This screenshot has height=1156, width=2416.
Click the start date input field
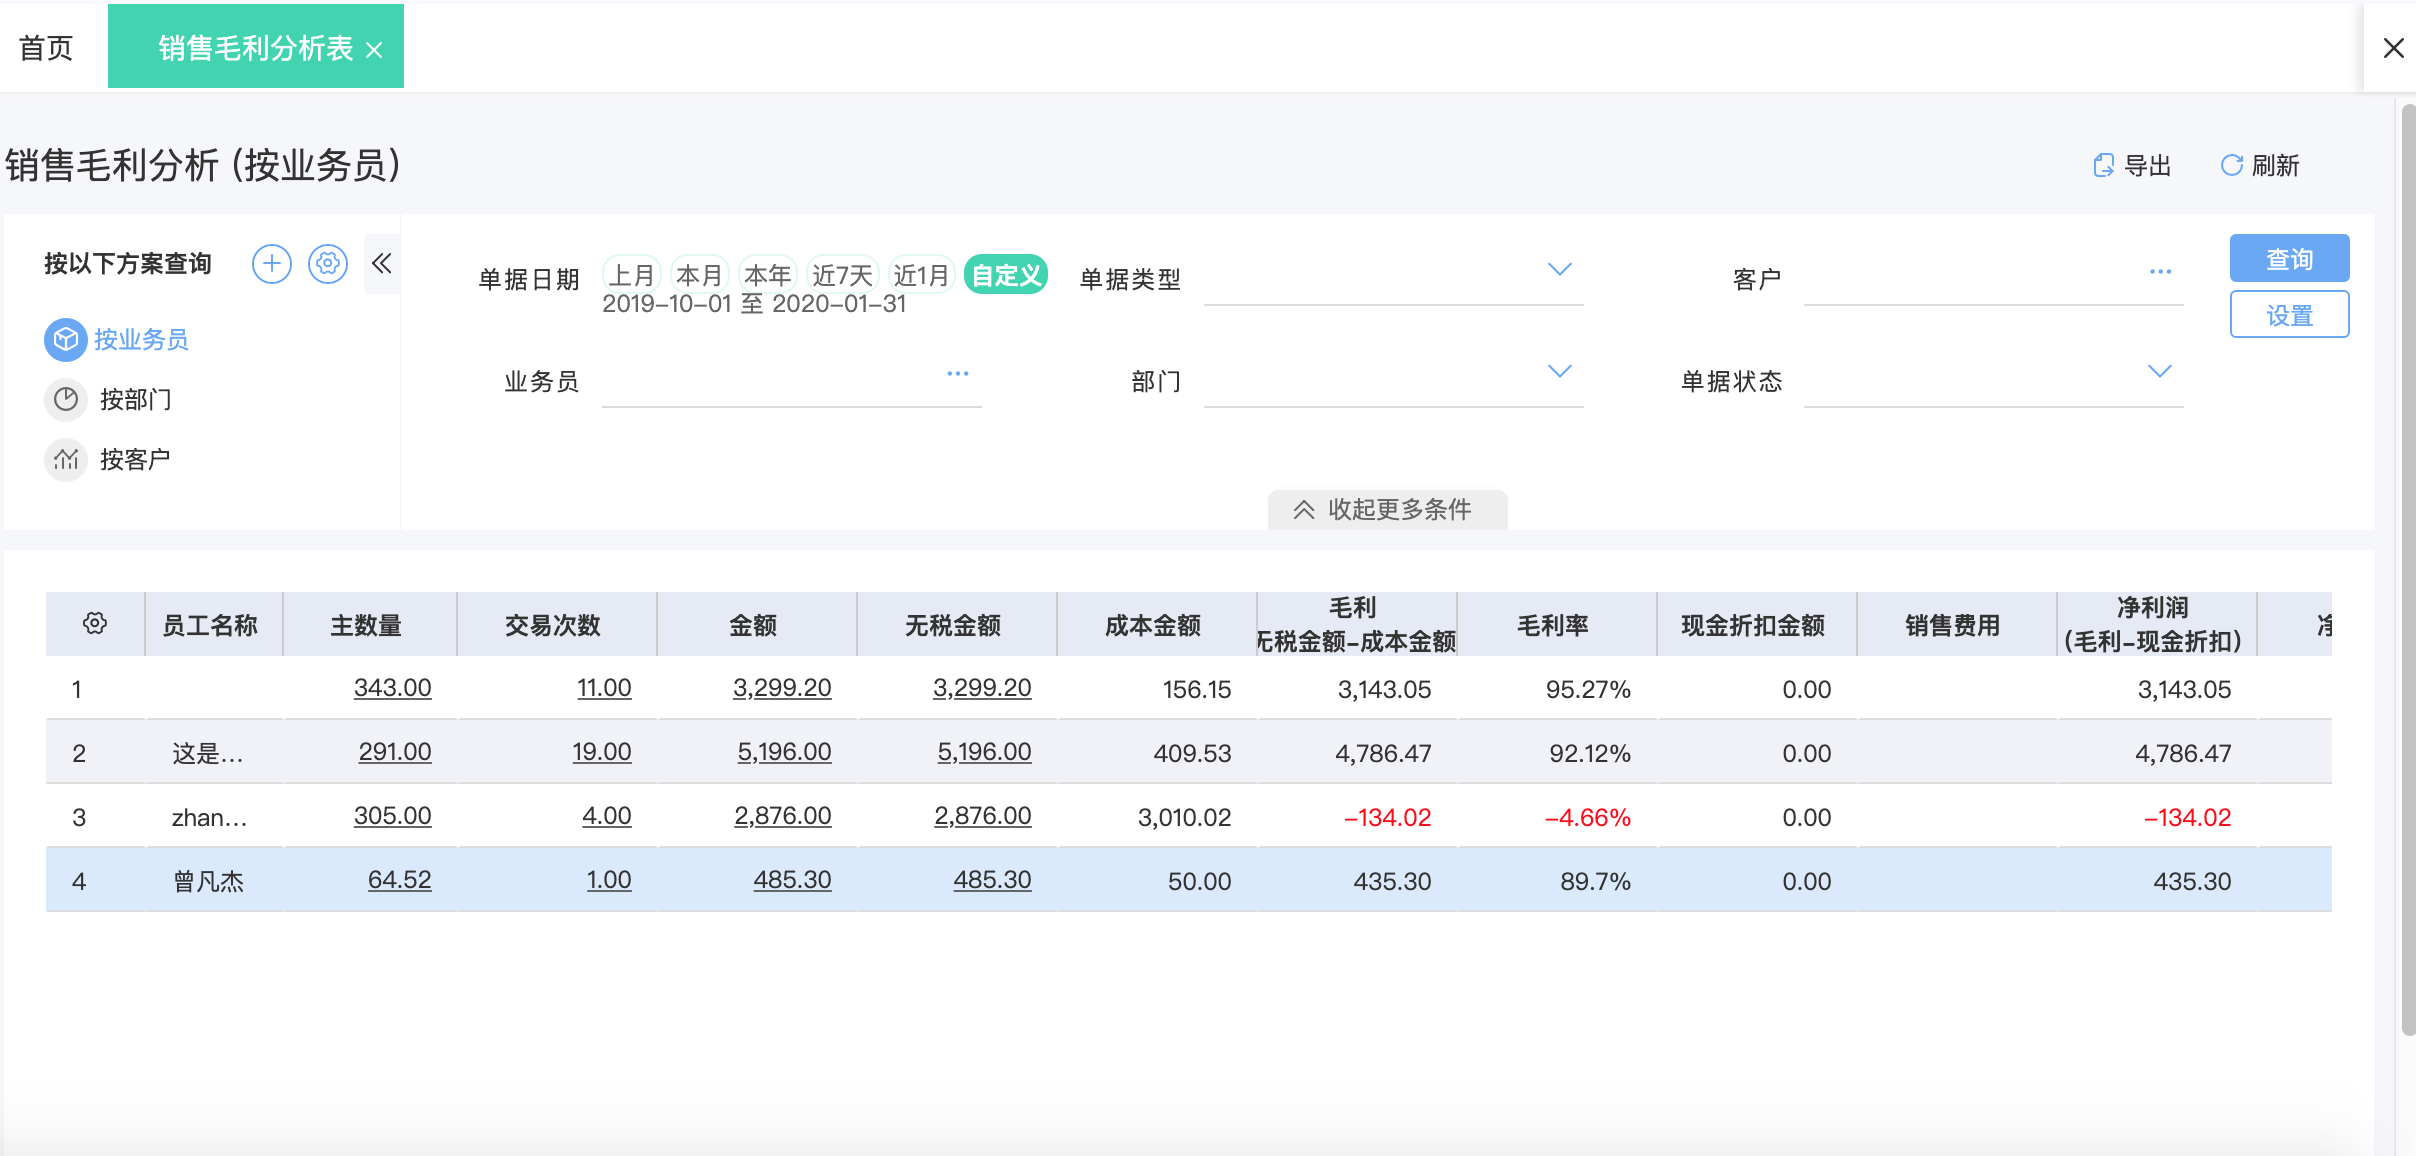click(663, 304)
